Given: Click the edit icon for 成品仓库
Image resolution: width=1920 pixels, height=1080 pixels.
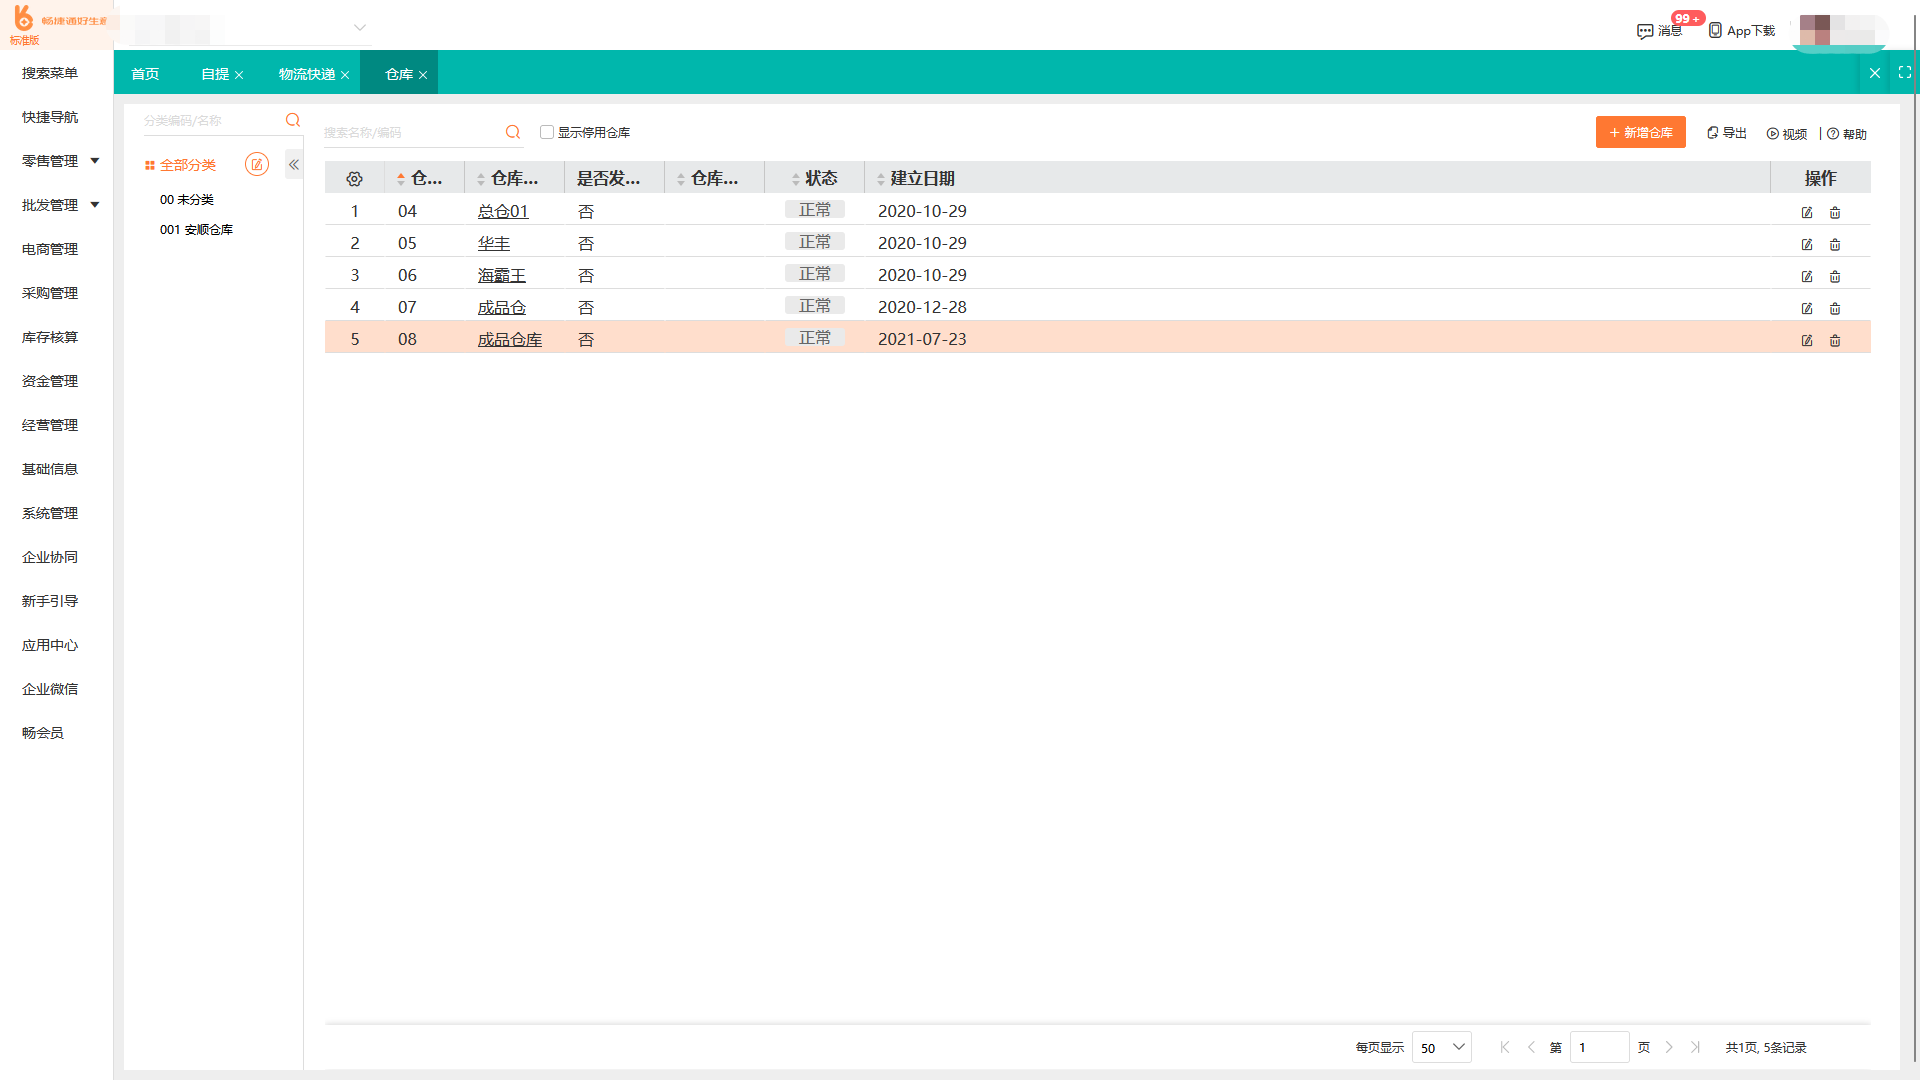Looking at the screenshot, I should pos(1807,339).
